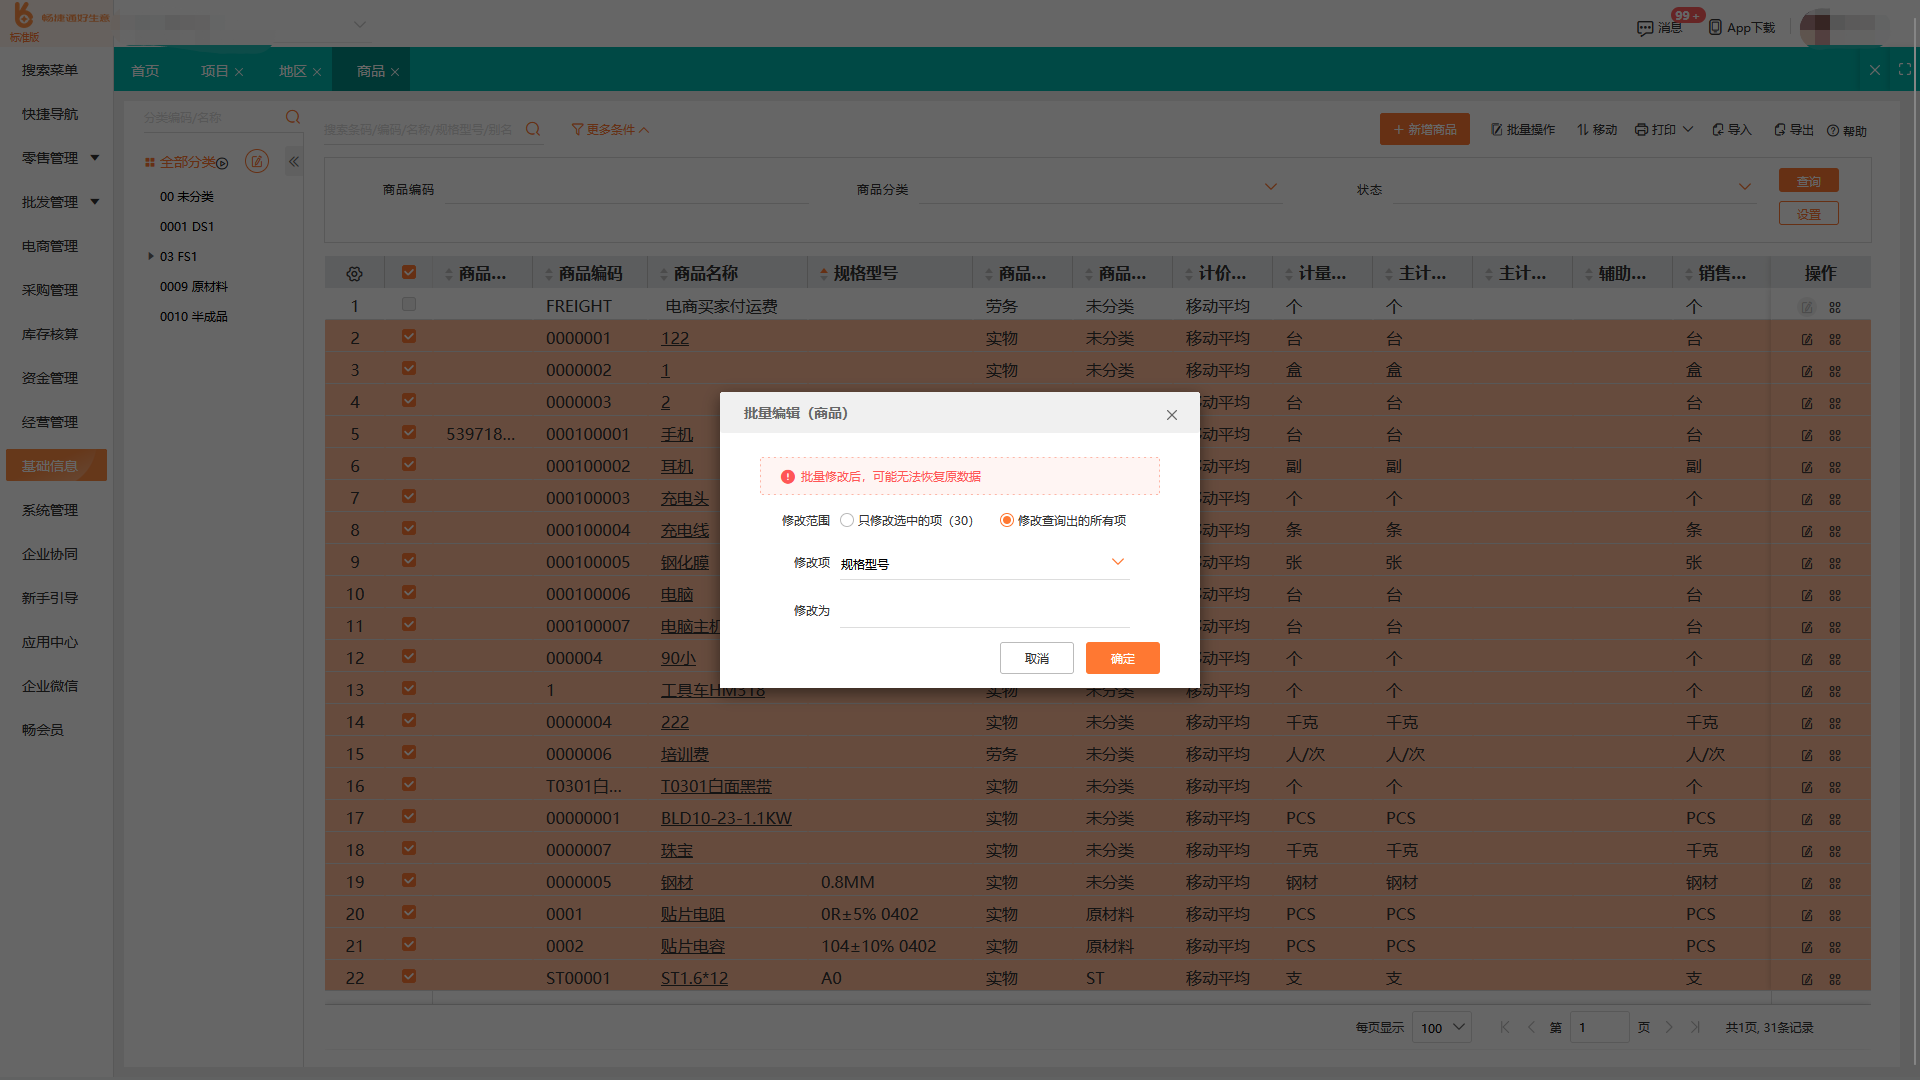
Task: Expand 更多条件 filter options
Action: point(611,128)
